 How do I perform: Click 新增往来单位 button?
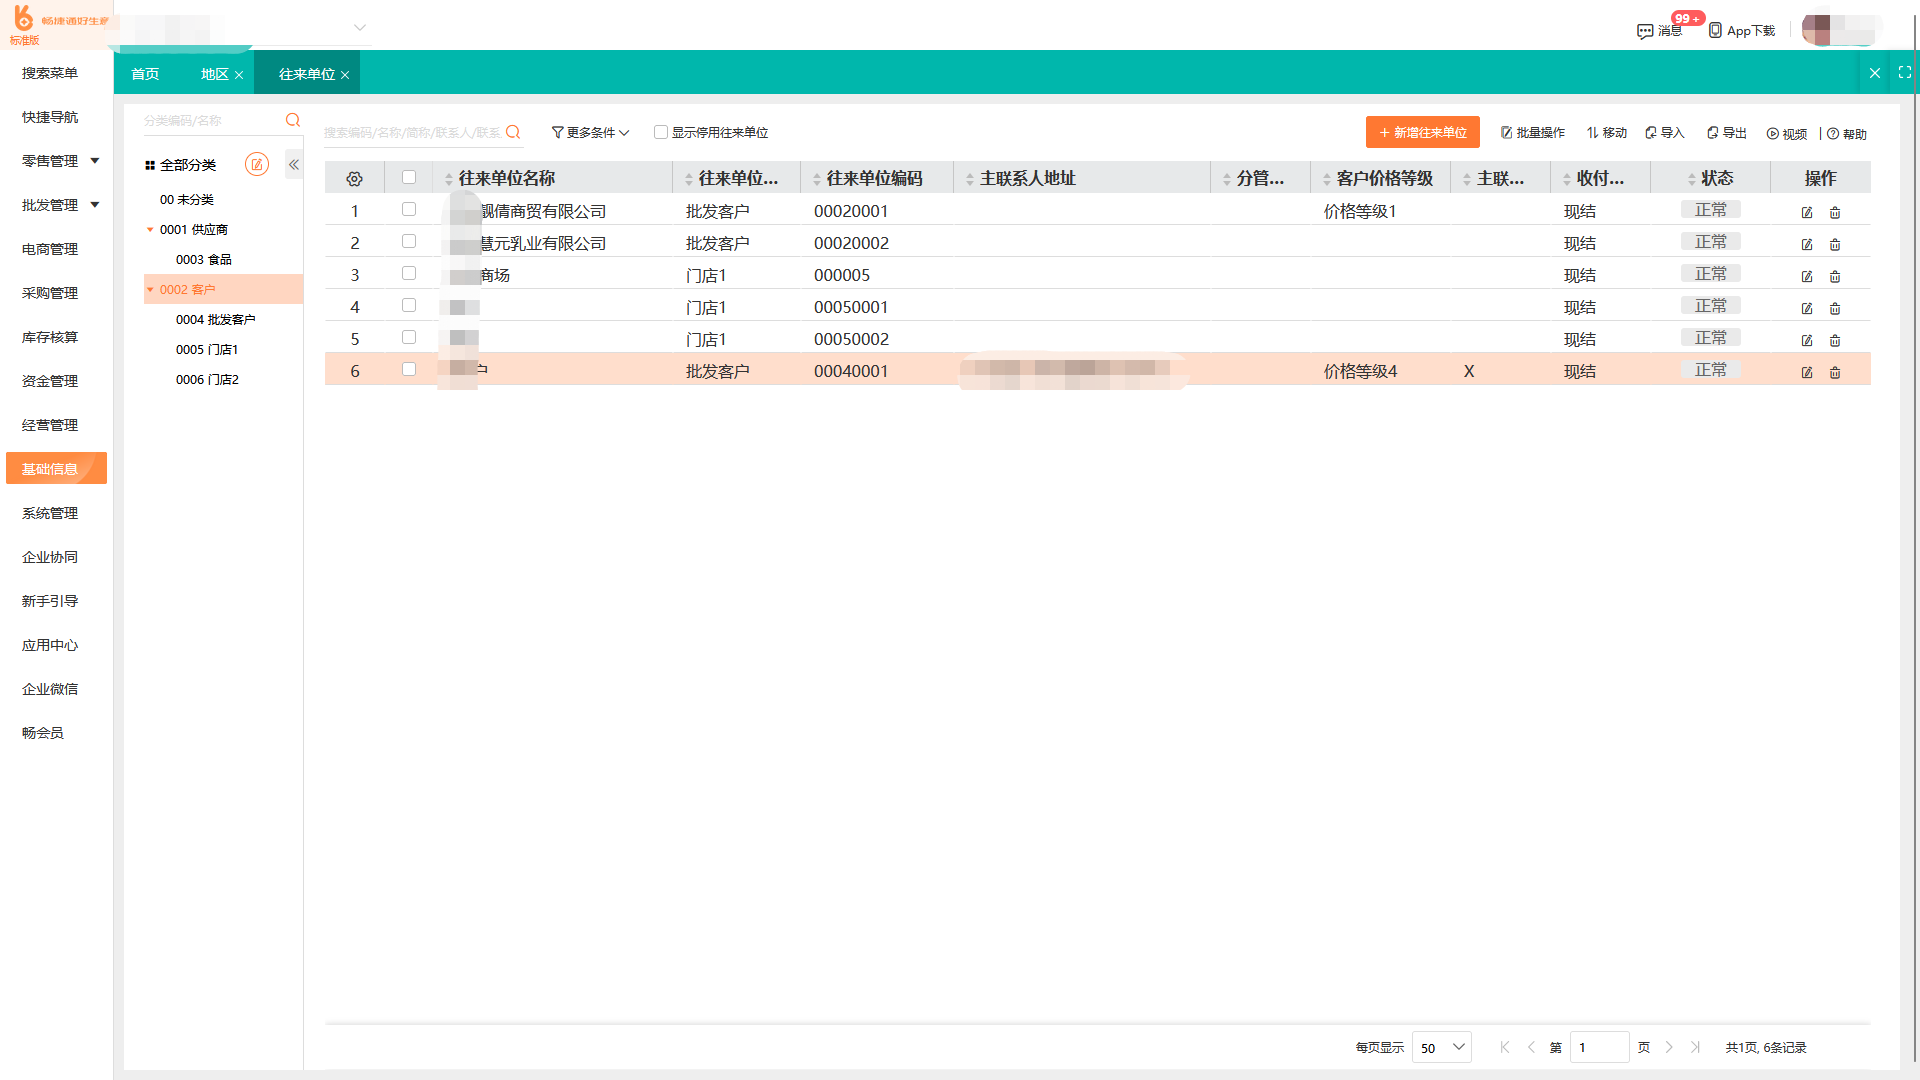click(1424, 131)
